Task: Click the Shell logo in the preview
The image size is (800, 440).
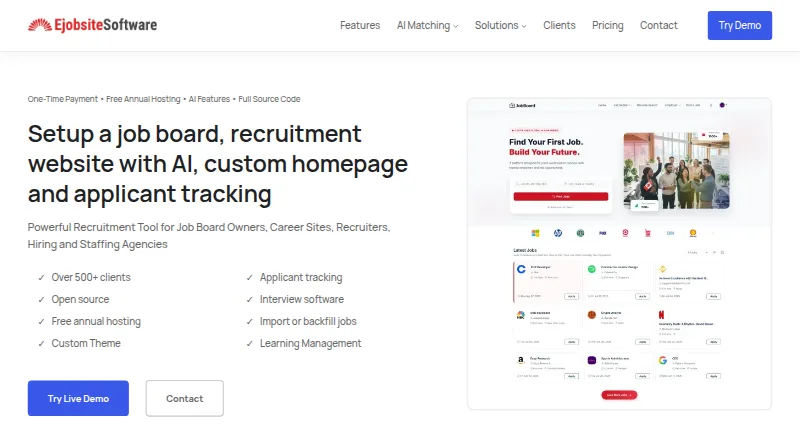Action: click(693, 233)
